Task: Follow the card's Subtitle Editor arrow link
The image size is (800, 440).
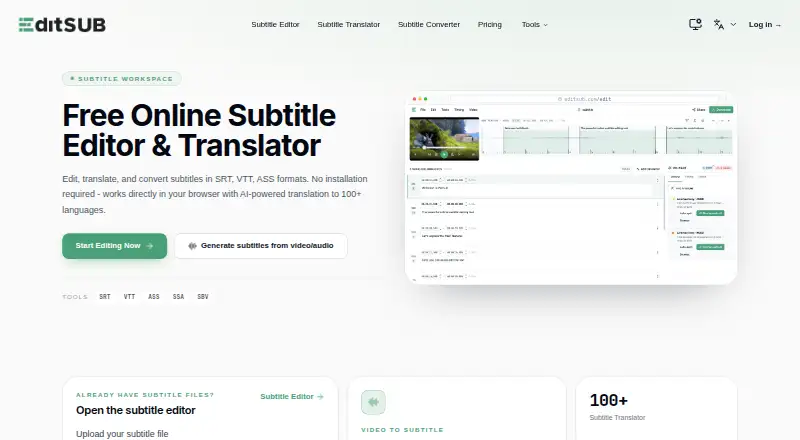Action: (x=292, y=397)
